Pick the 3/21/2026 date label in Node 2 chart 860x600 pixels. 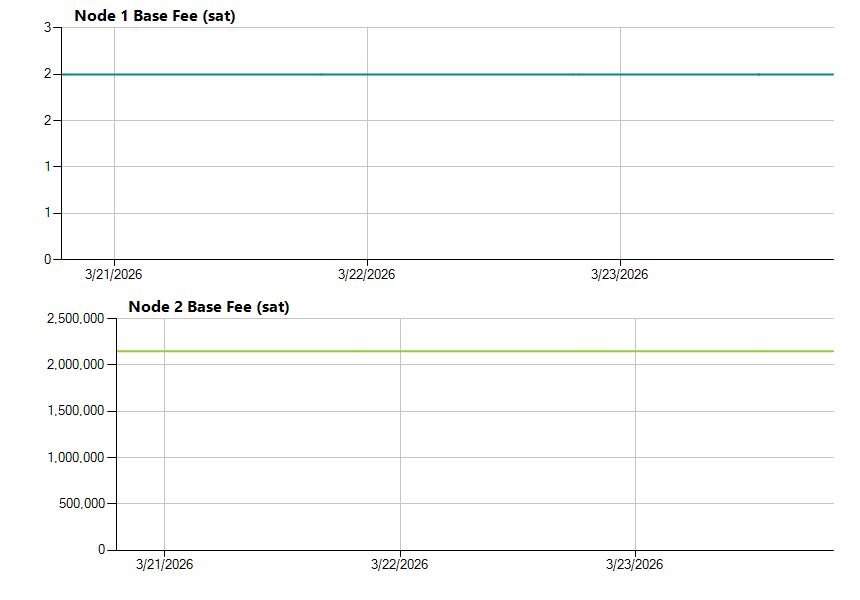coord(165,565)
